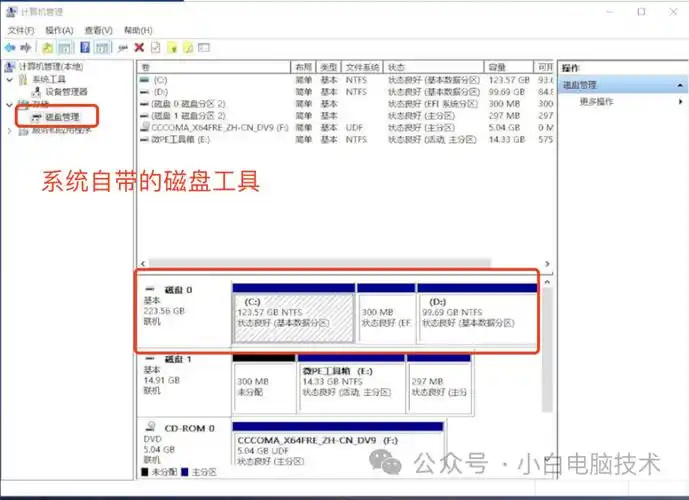Select the (C:) row in volume list
The height and width of the screenshot is (500, 689).
pyautogui.click(x=161, y=79)
